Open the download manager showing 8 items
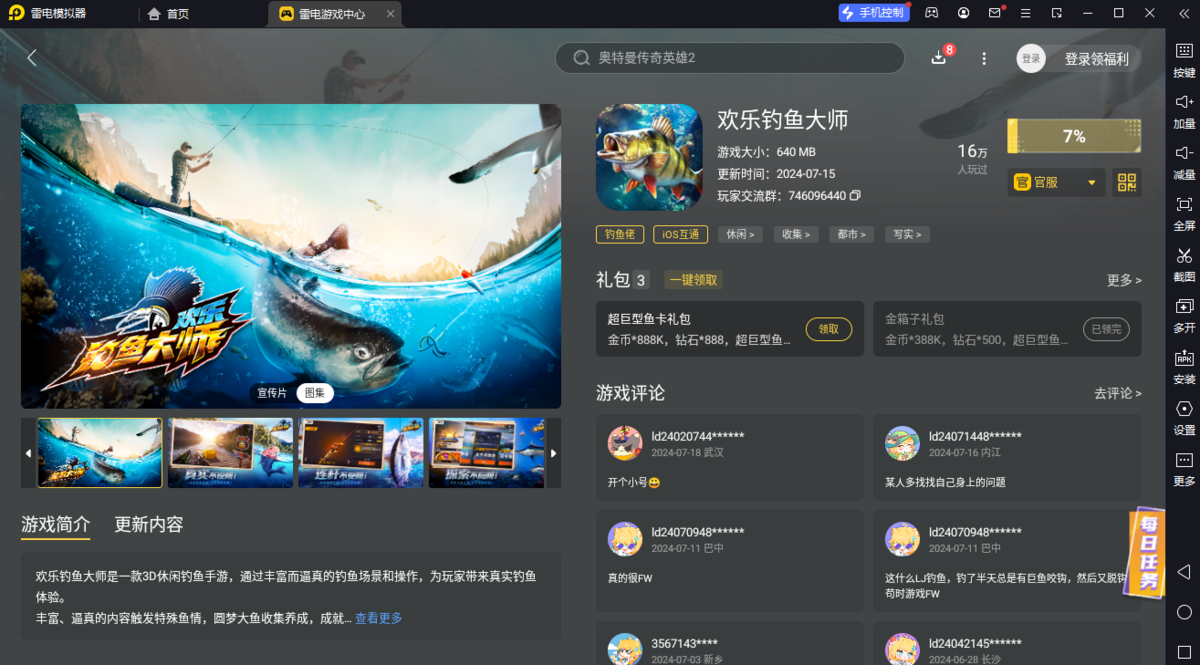Viewport: 1200px width, 665px height. pos(939,58)
